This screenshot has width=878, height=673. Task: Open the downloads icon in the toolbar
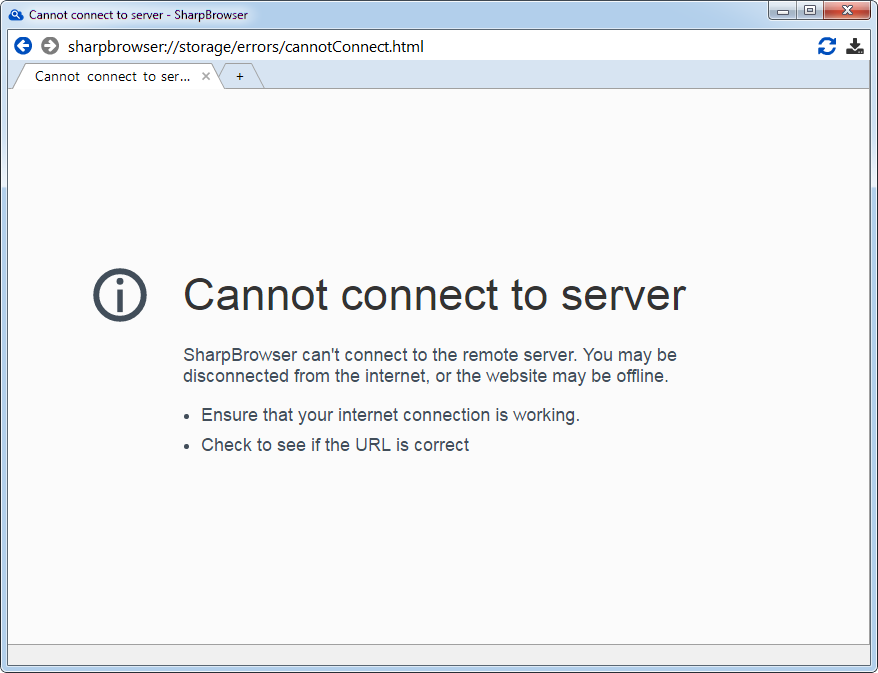coord(855,46)
